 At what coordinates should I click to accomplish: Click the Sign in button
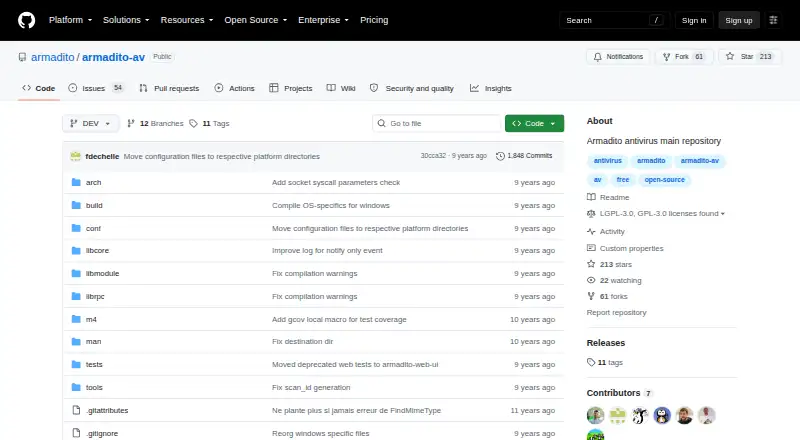[x=694, y=20]
